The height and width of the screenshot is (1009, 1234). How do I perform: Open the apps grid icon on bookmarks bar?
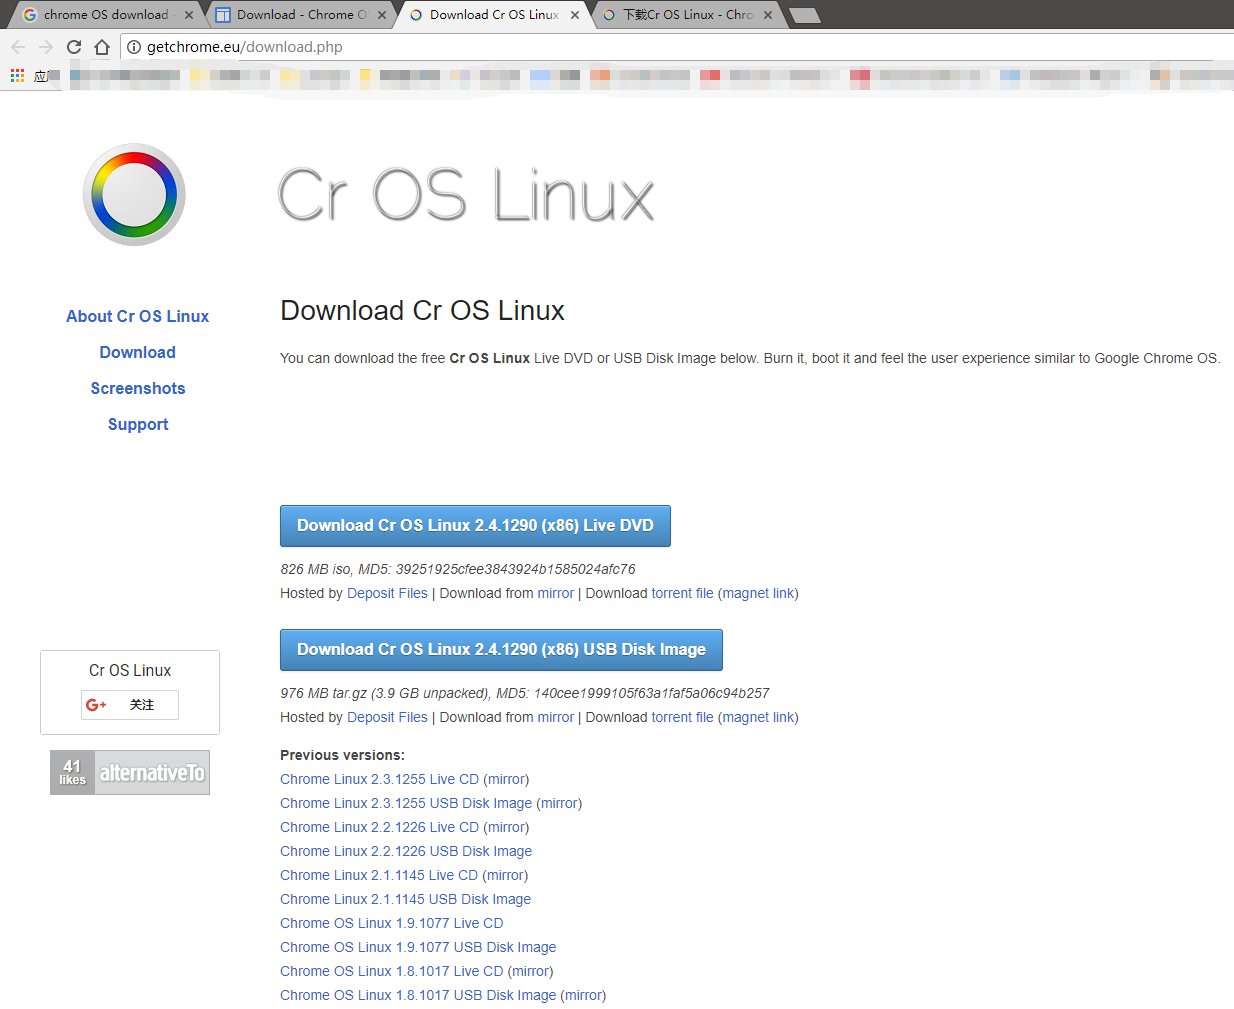click(x=16, y=75)
